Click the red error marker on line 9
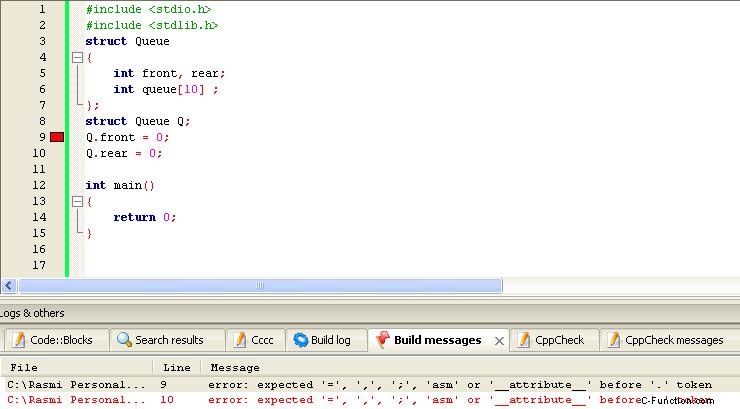 click(56, 137)
